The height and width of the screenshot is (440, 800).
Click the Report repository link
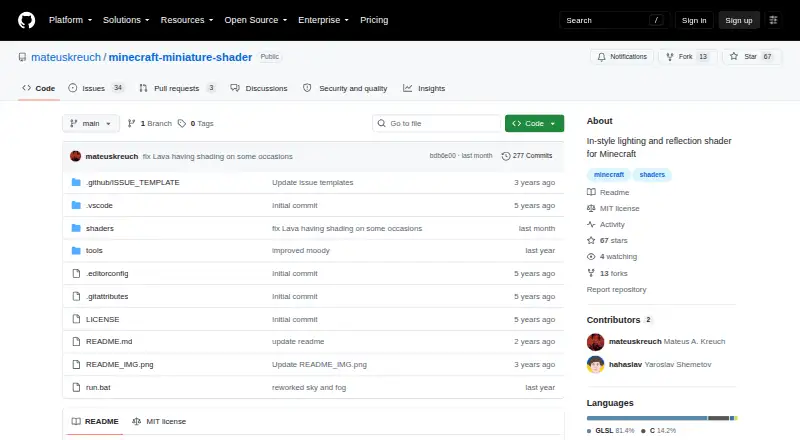pos(616,289)
